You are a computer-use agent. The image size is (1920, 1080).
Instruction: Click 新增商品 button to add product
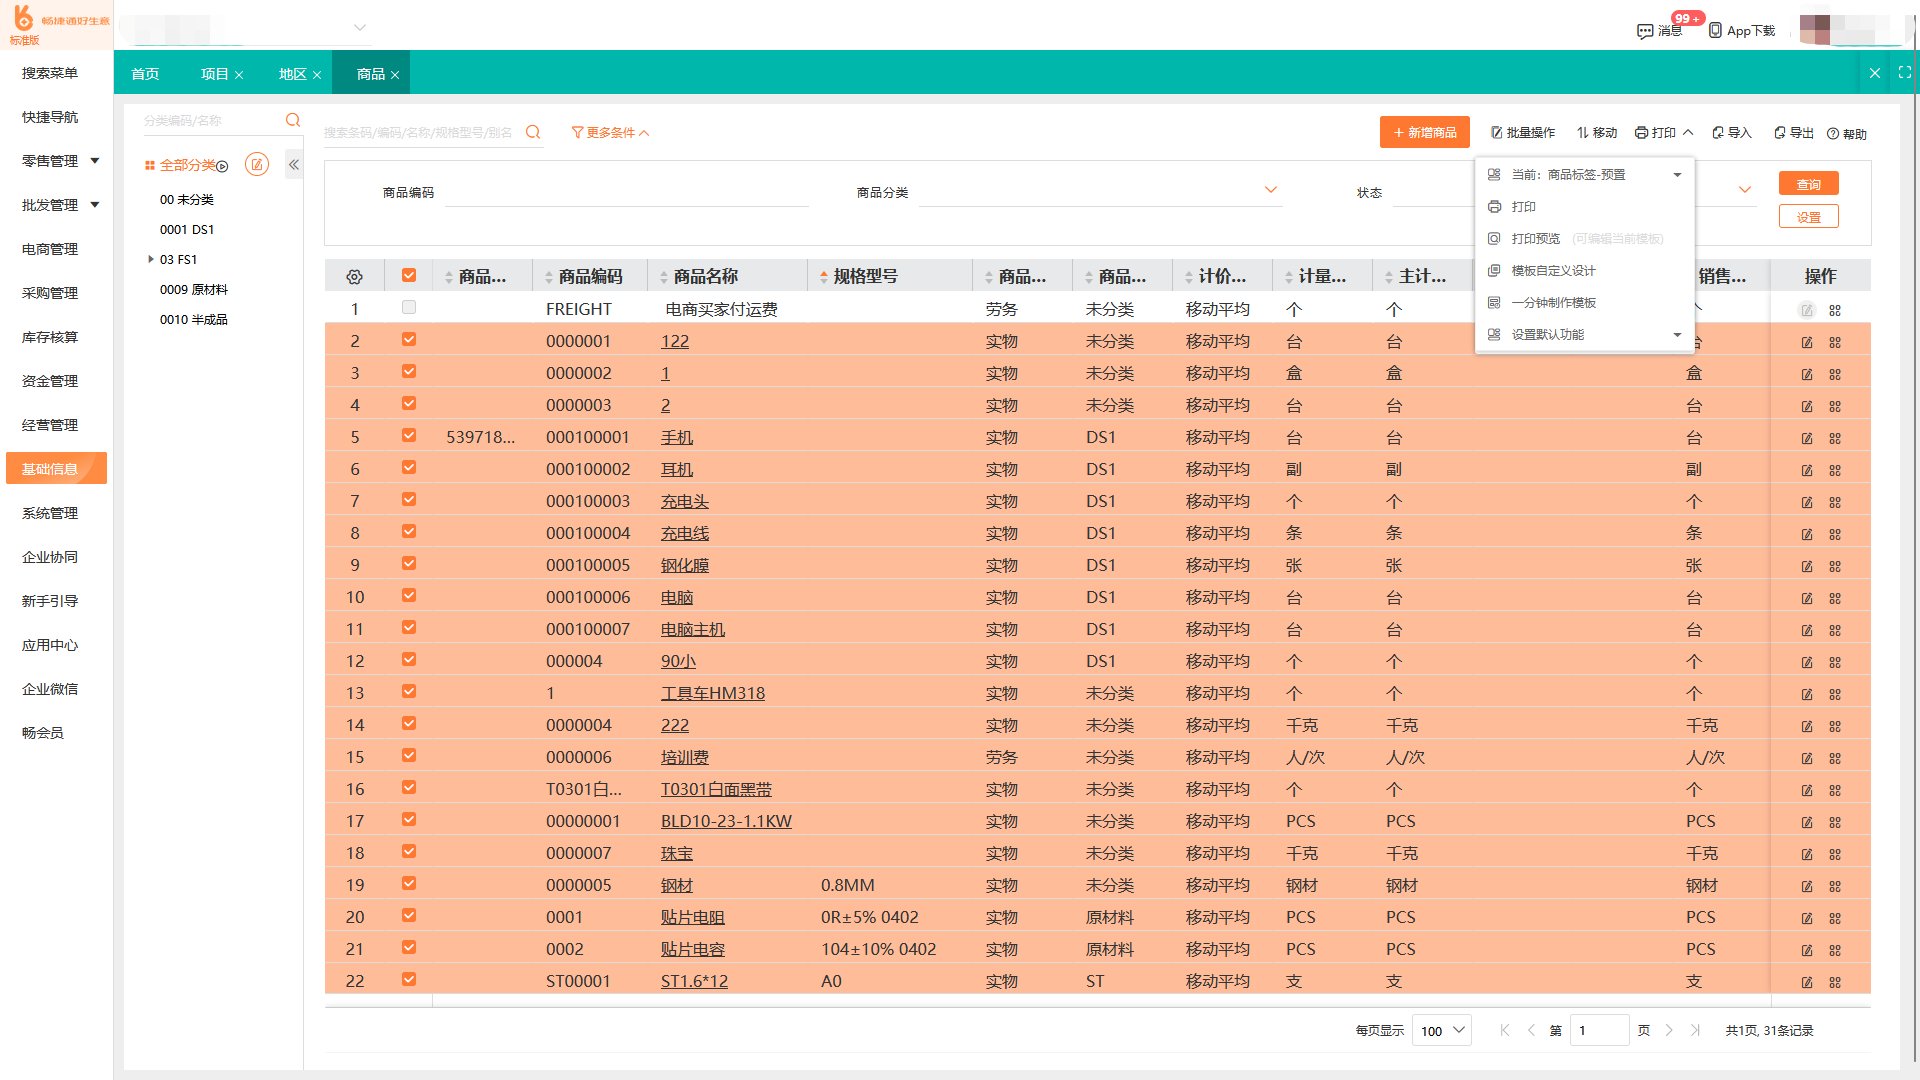(x=1424, y=132)
